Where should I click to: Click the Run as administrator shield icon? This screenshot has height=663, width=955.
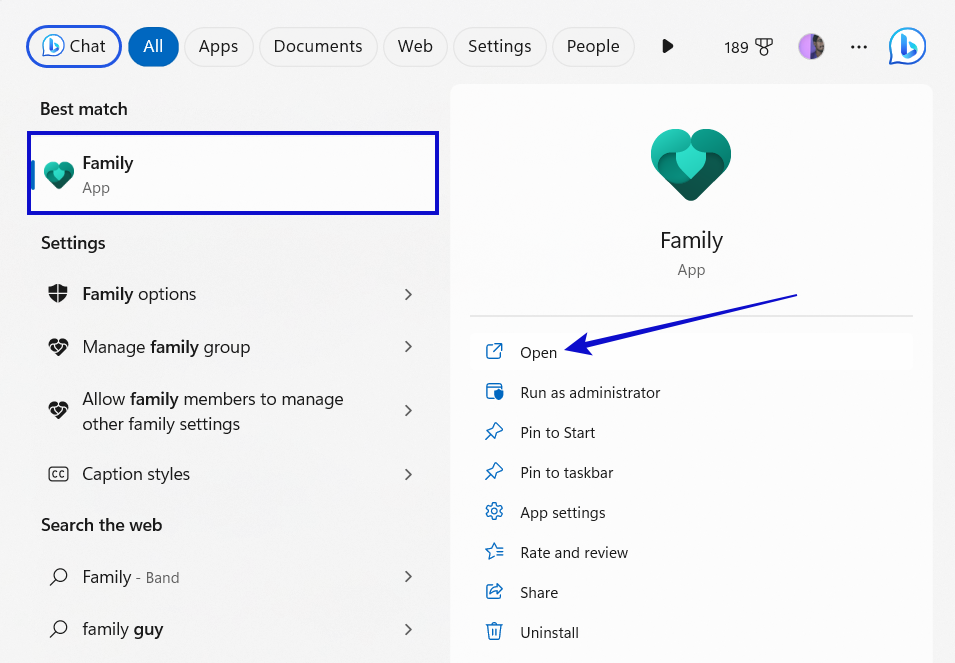point(494,391)
